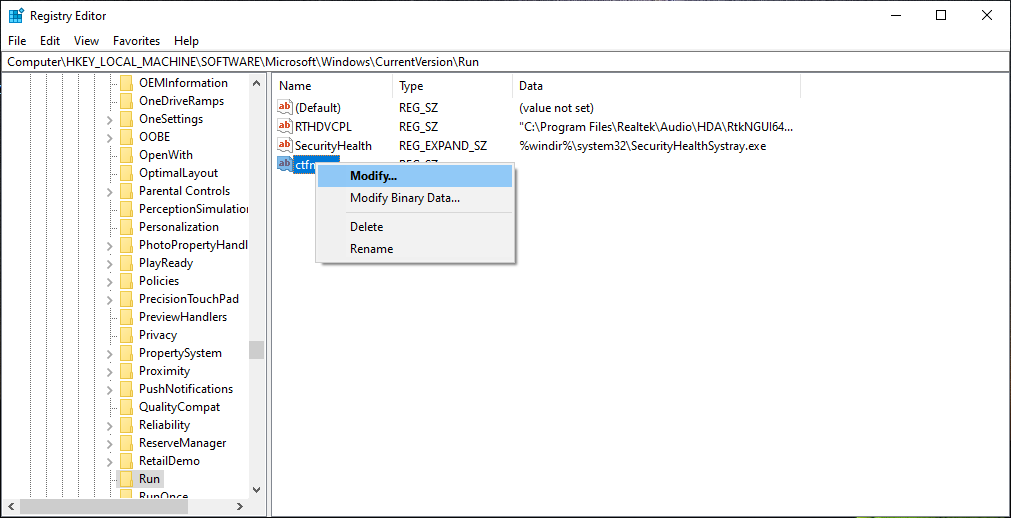Click the QualityCompat folder icon
The image size is (1011, 518).
tap(126, 408)
